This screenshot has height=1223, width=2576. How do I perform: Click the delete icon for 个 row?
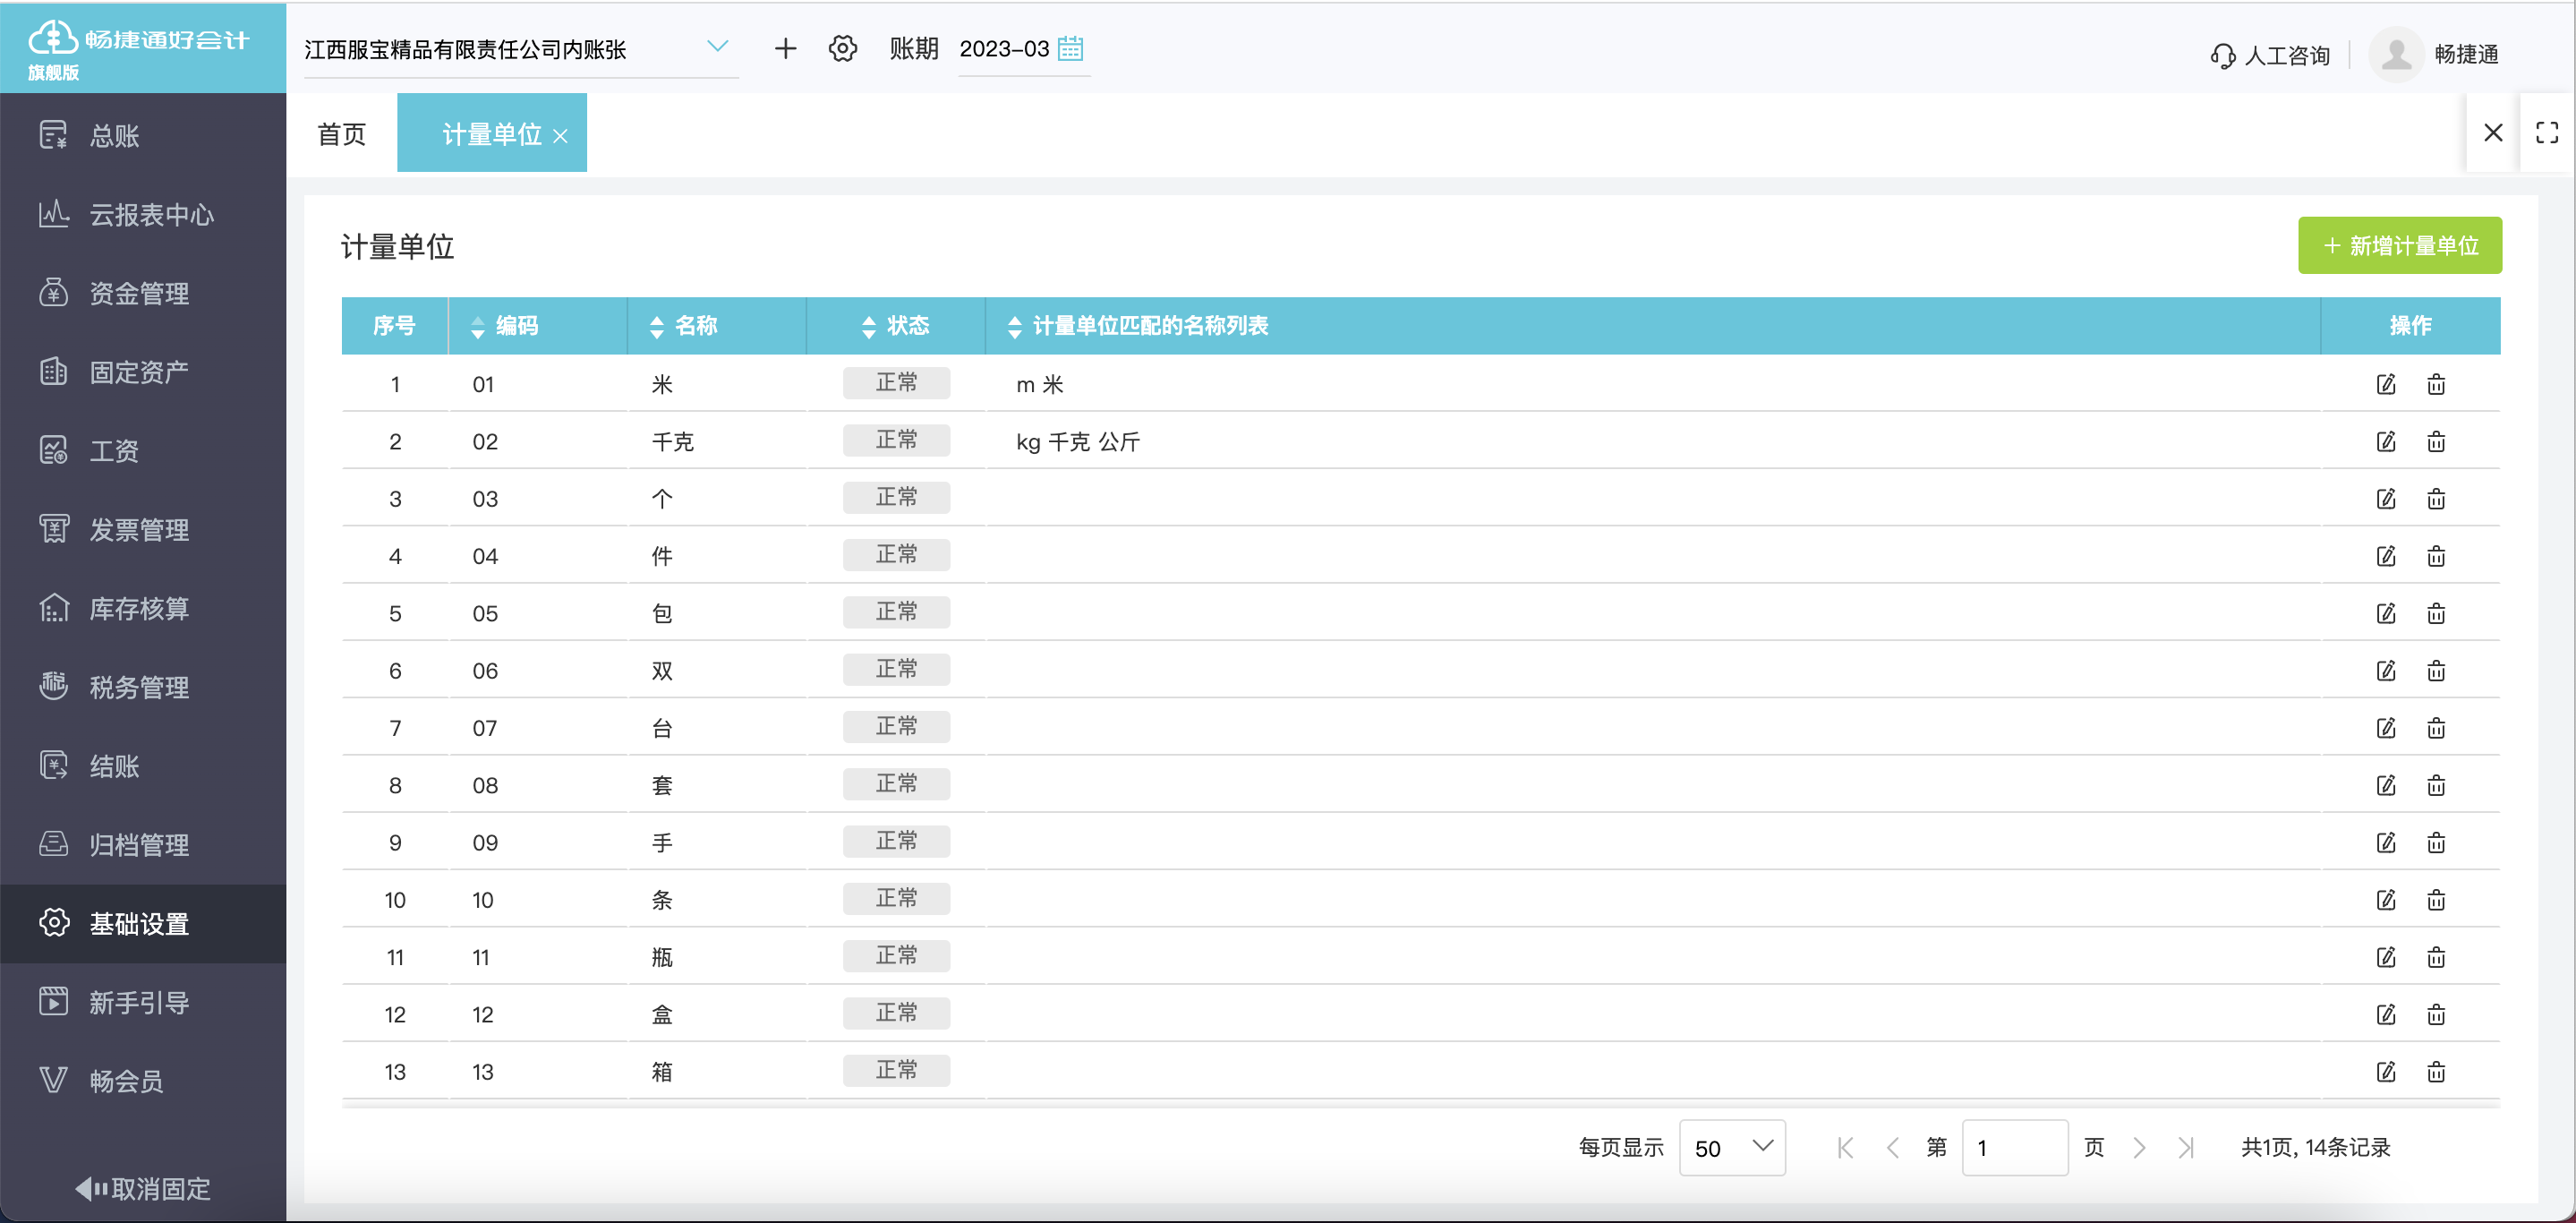2436,498
